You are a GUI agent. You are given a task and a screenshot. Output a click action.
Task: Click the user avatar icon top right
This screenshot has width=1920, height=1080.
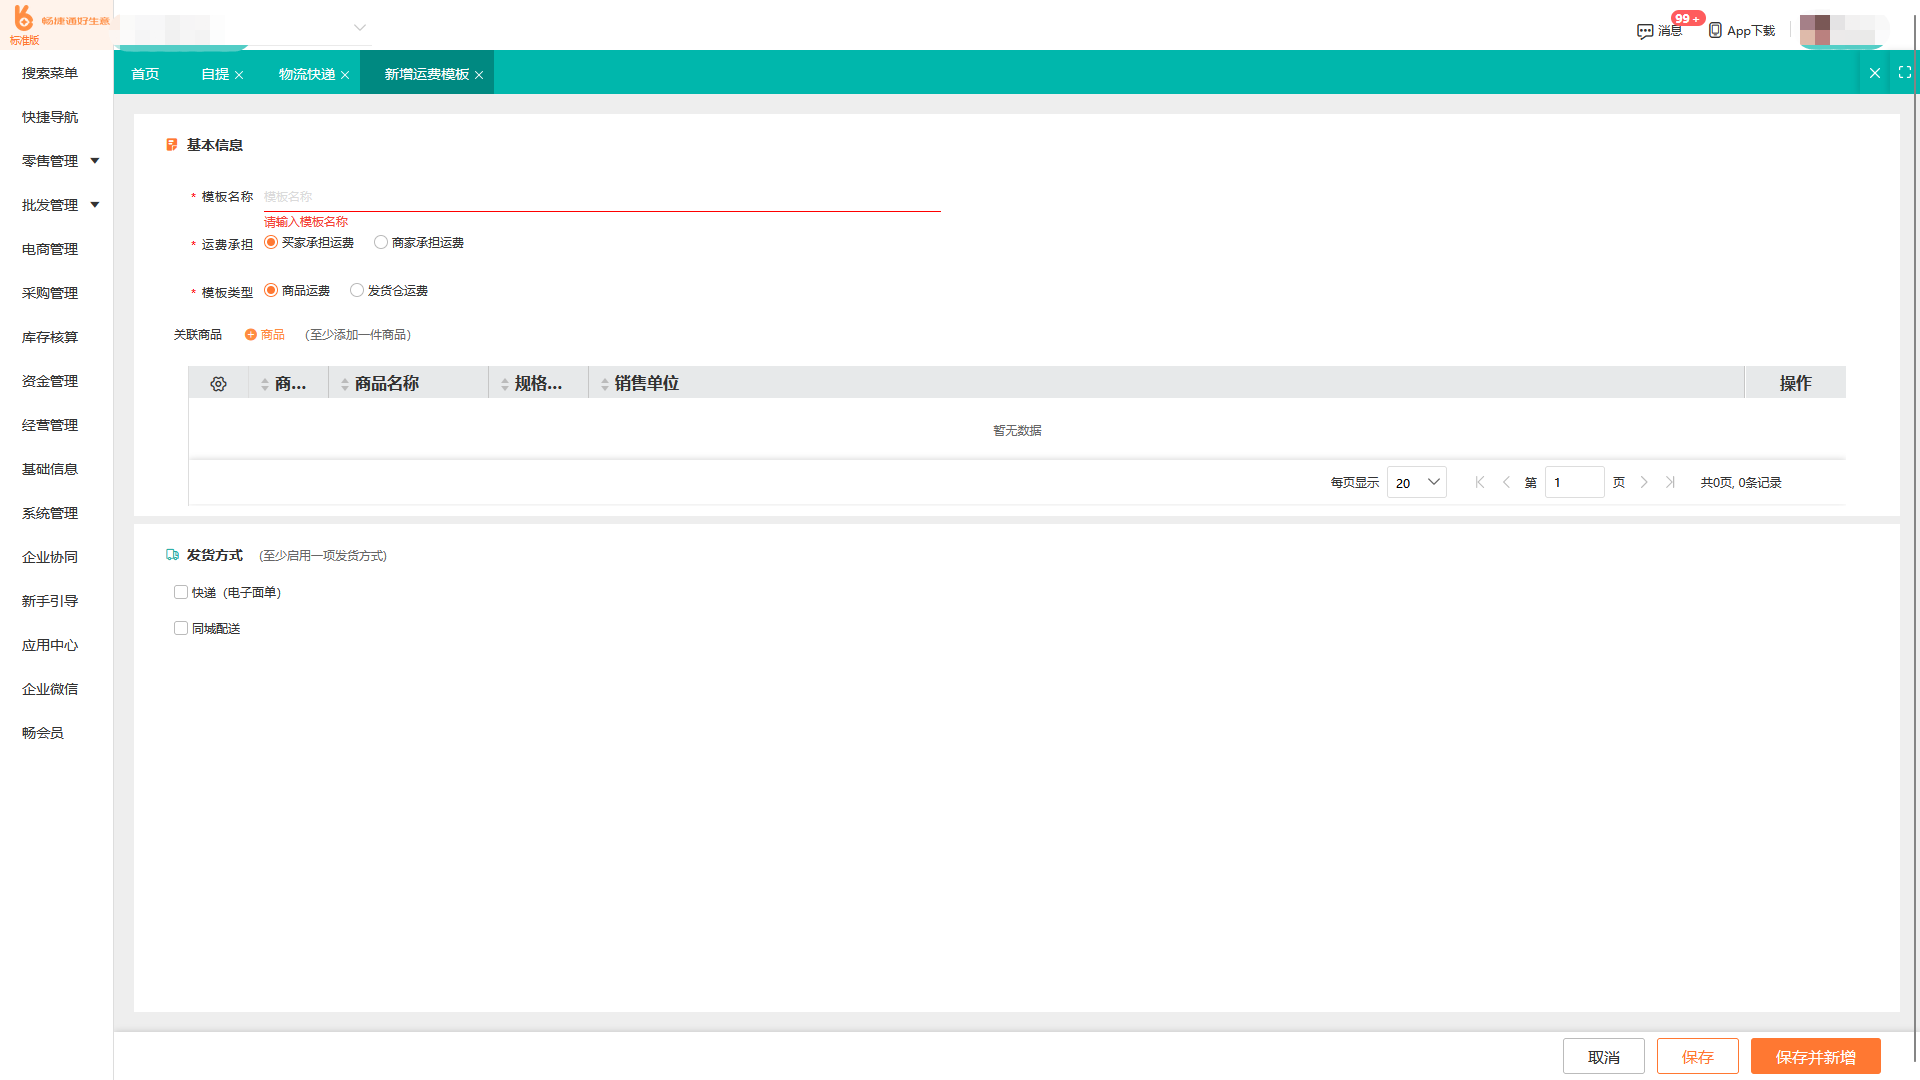pyautogui.click(x=1821, y=29)
